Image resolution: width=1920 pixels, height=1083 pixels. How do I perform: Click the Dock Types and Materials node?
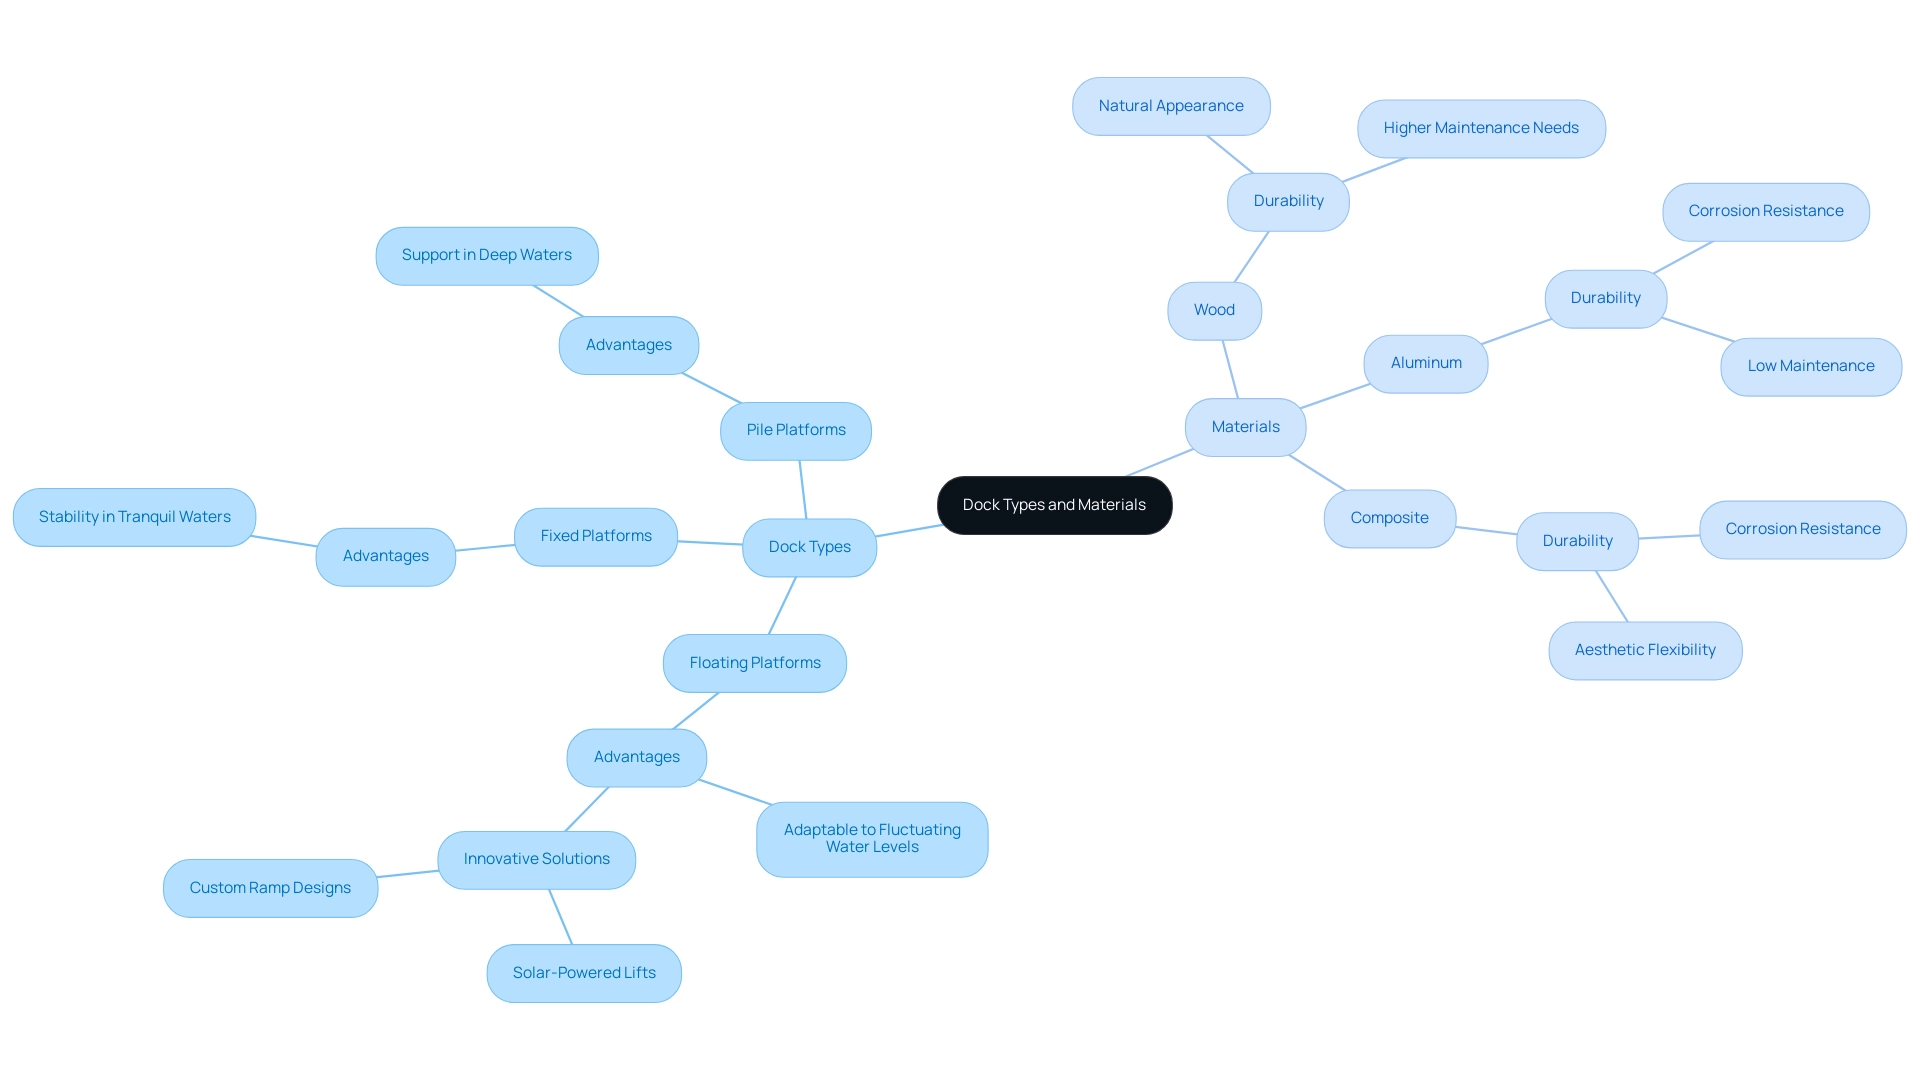[1054, 505]
